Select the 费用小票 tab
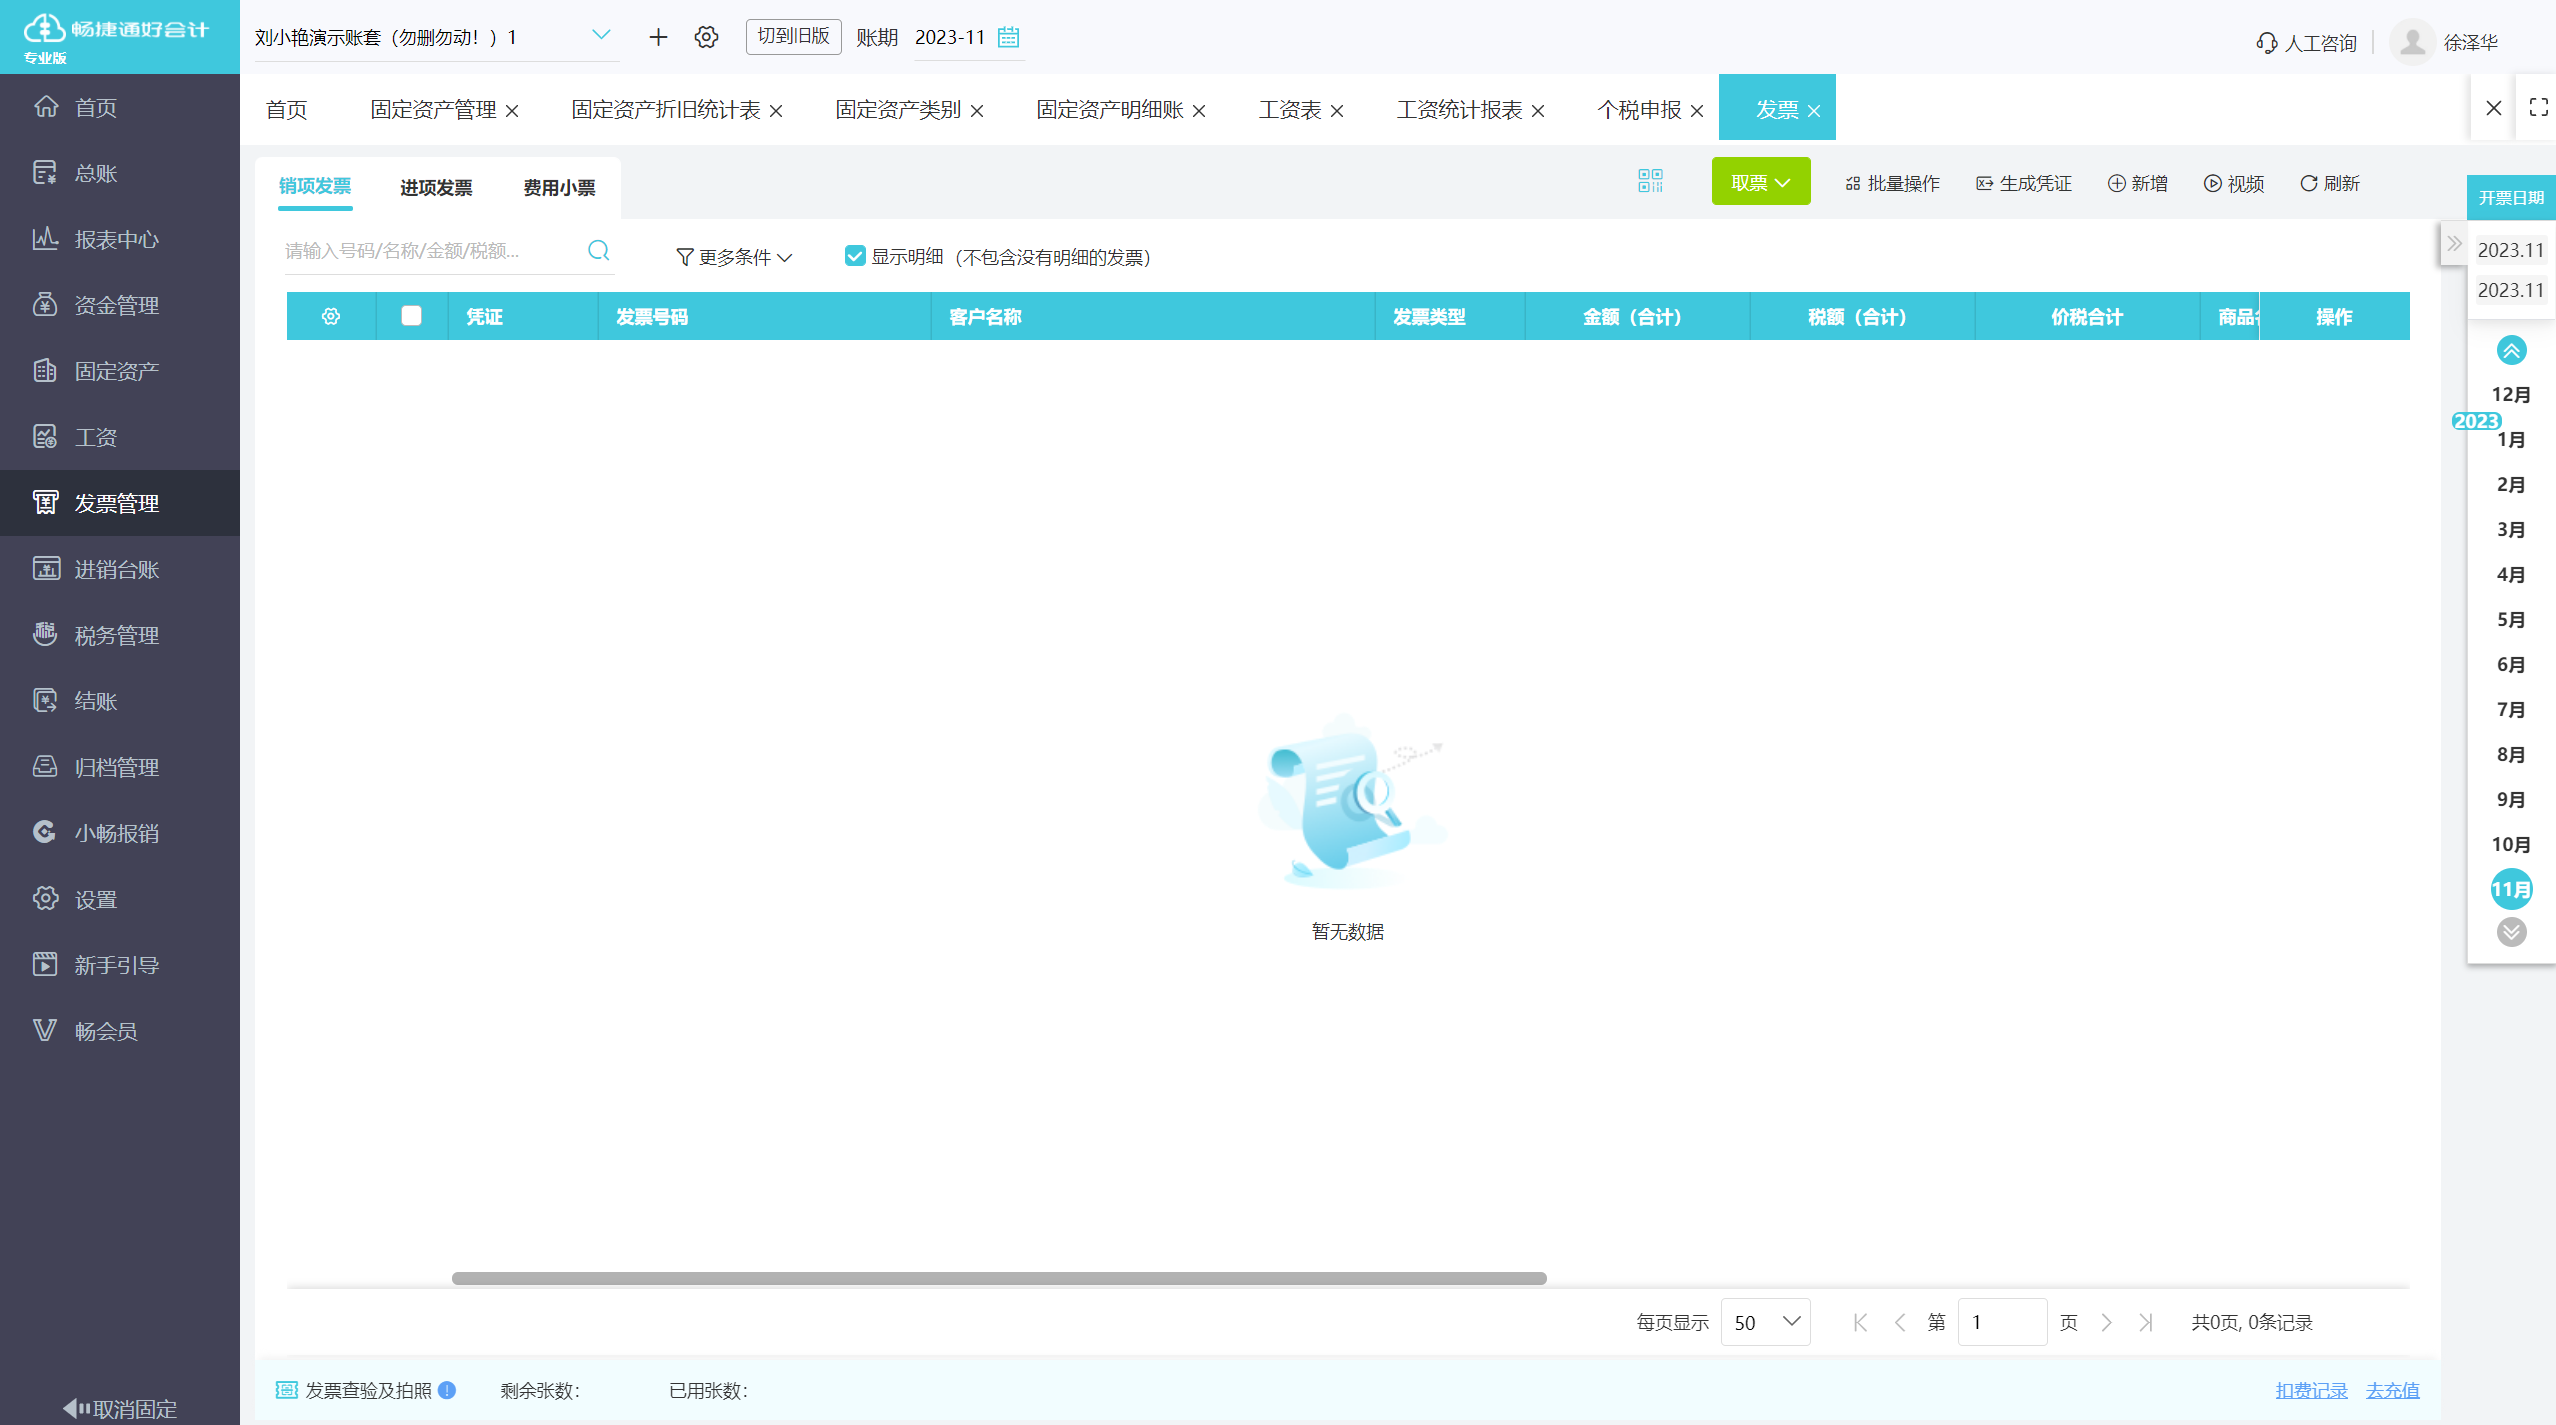 pyautogui.click(x=558, y=186)
